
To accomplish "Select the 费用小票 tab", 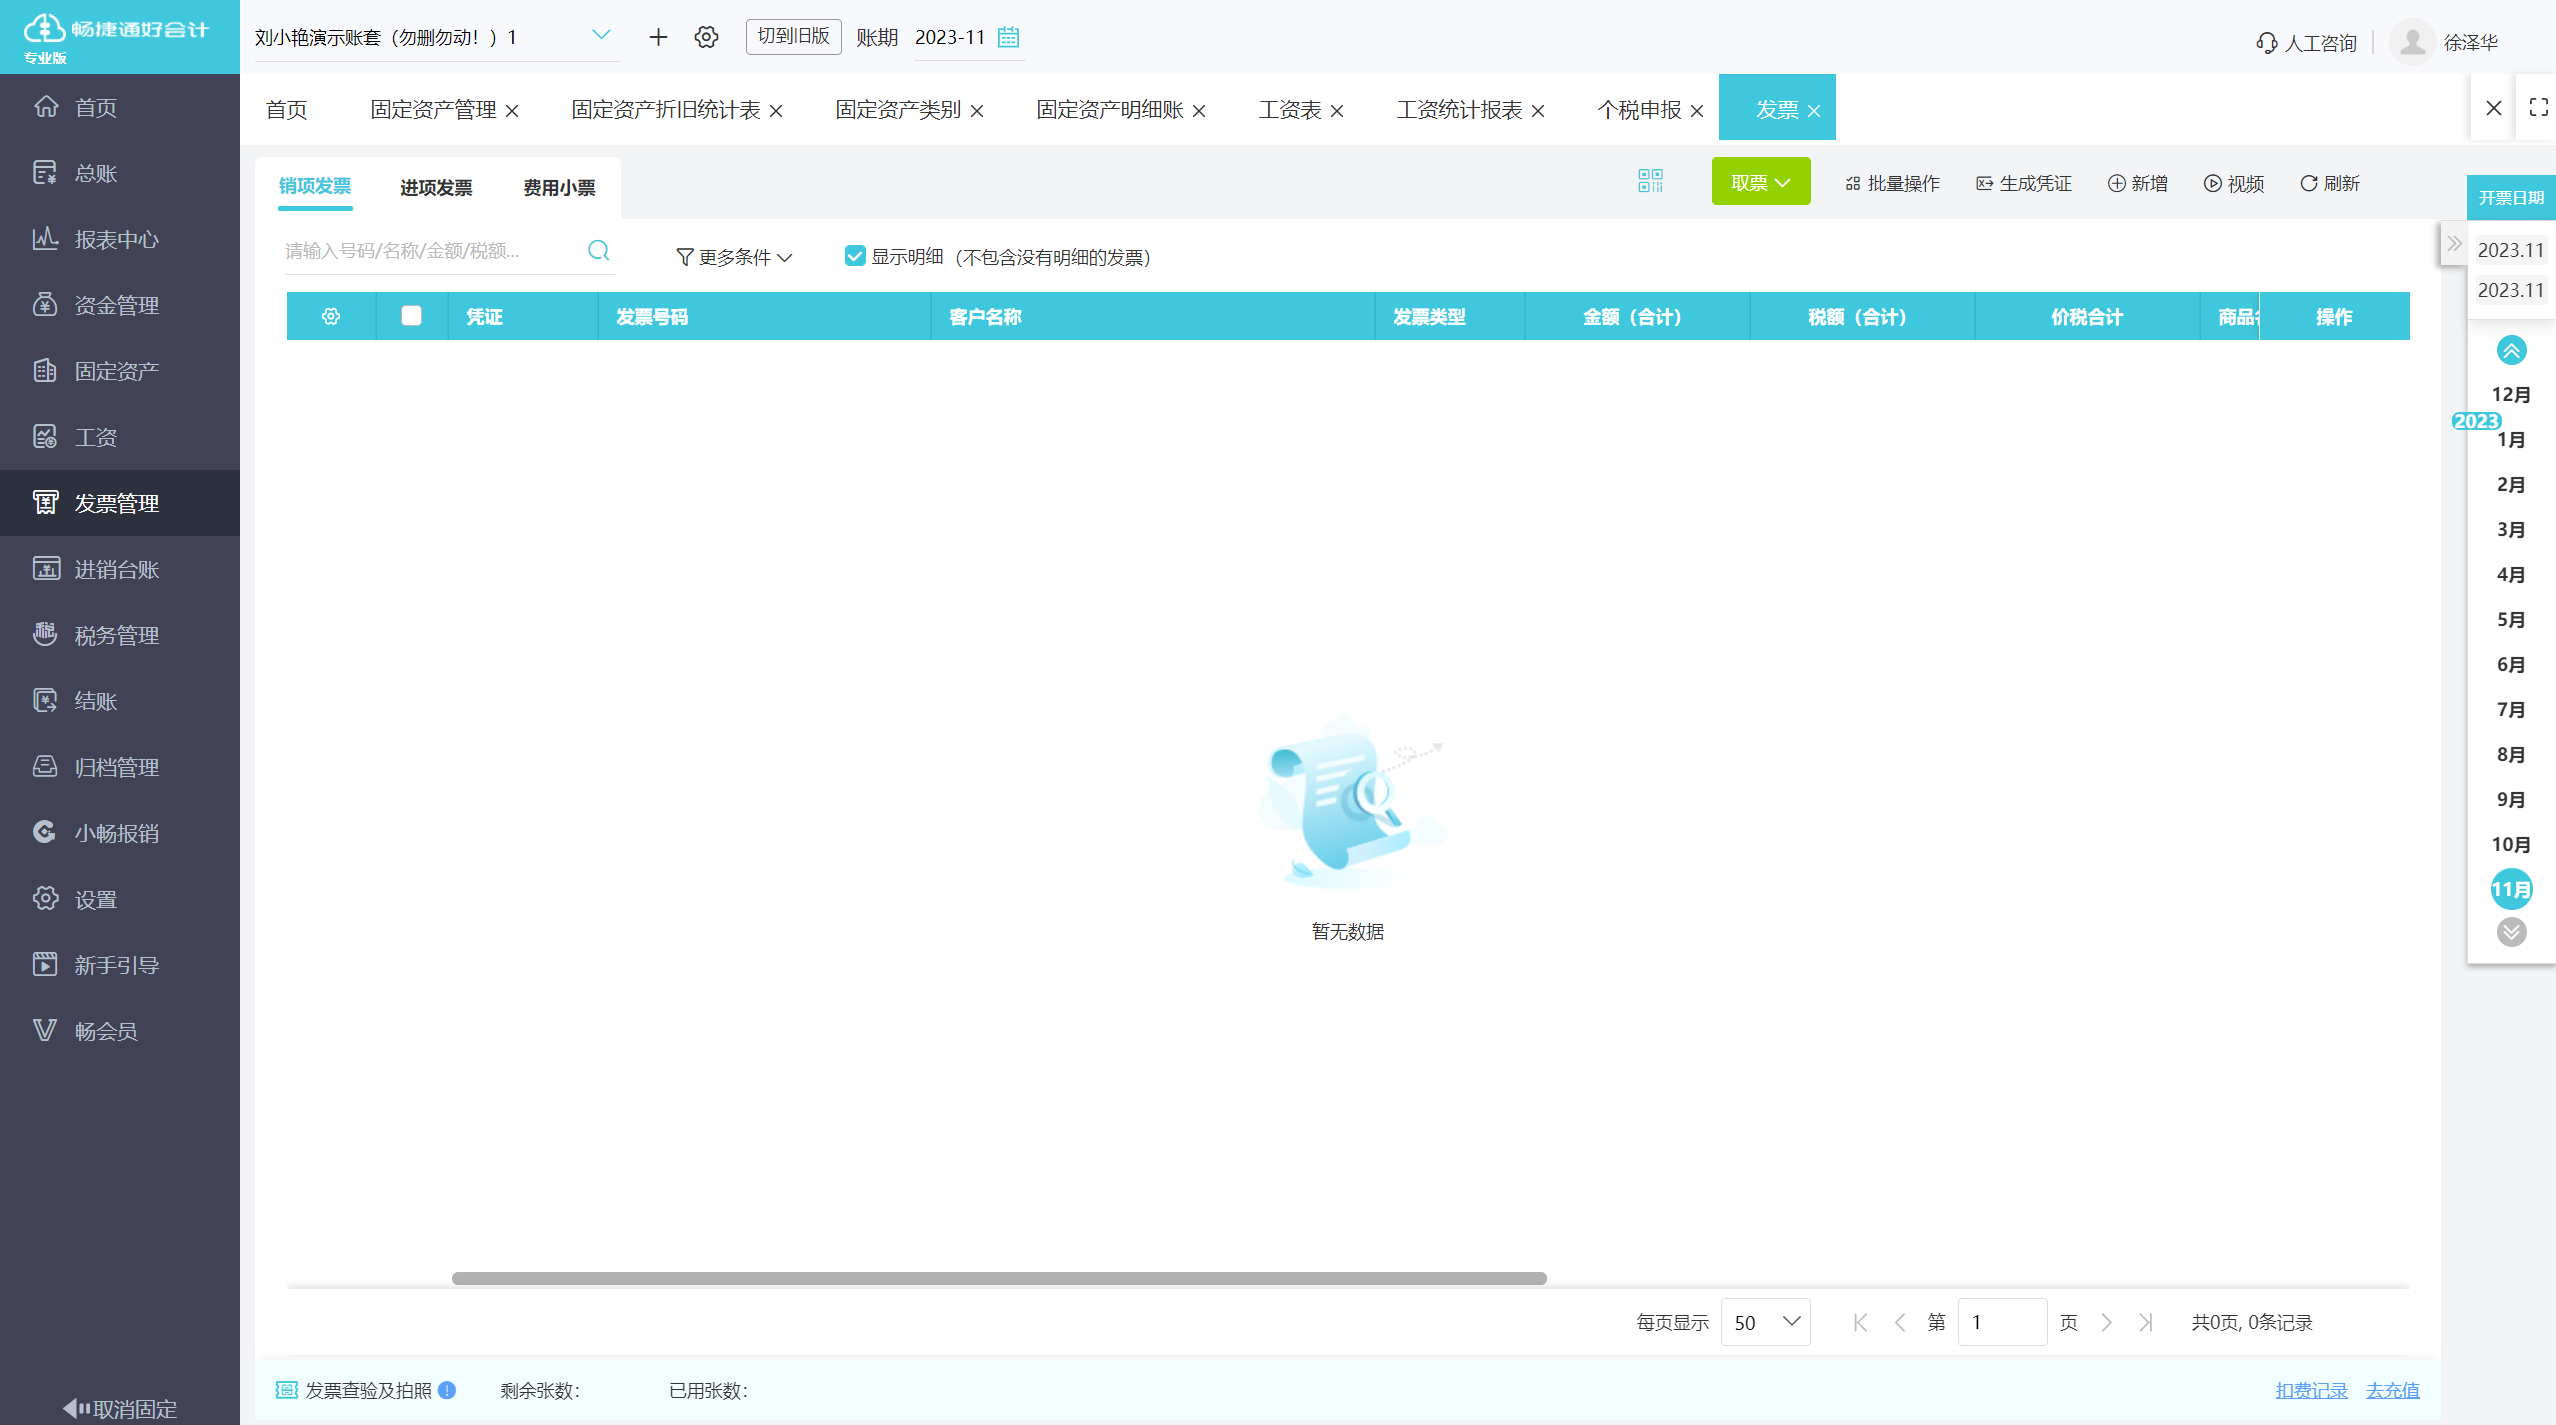I will pos(558,188).
